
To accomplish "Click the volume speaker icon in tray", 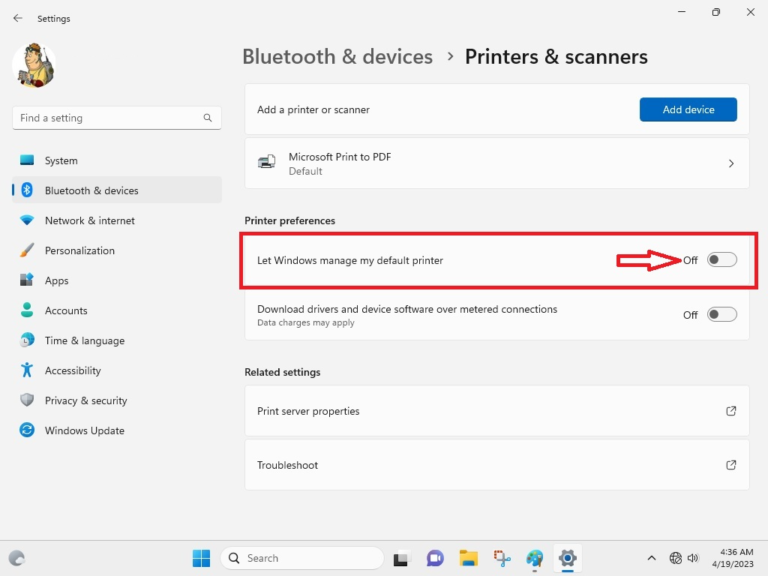I will pyautogui.click(x=693, y=558).
